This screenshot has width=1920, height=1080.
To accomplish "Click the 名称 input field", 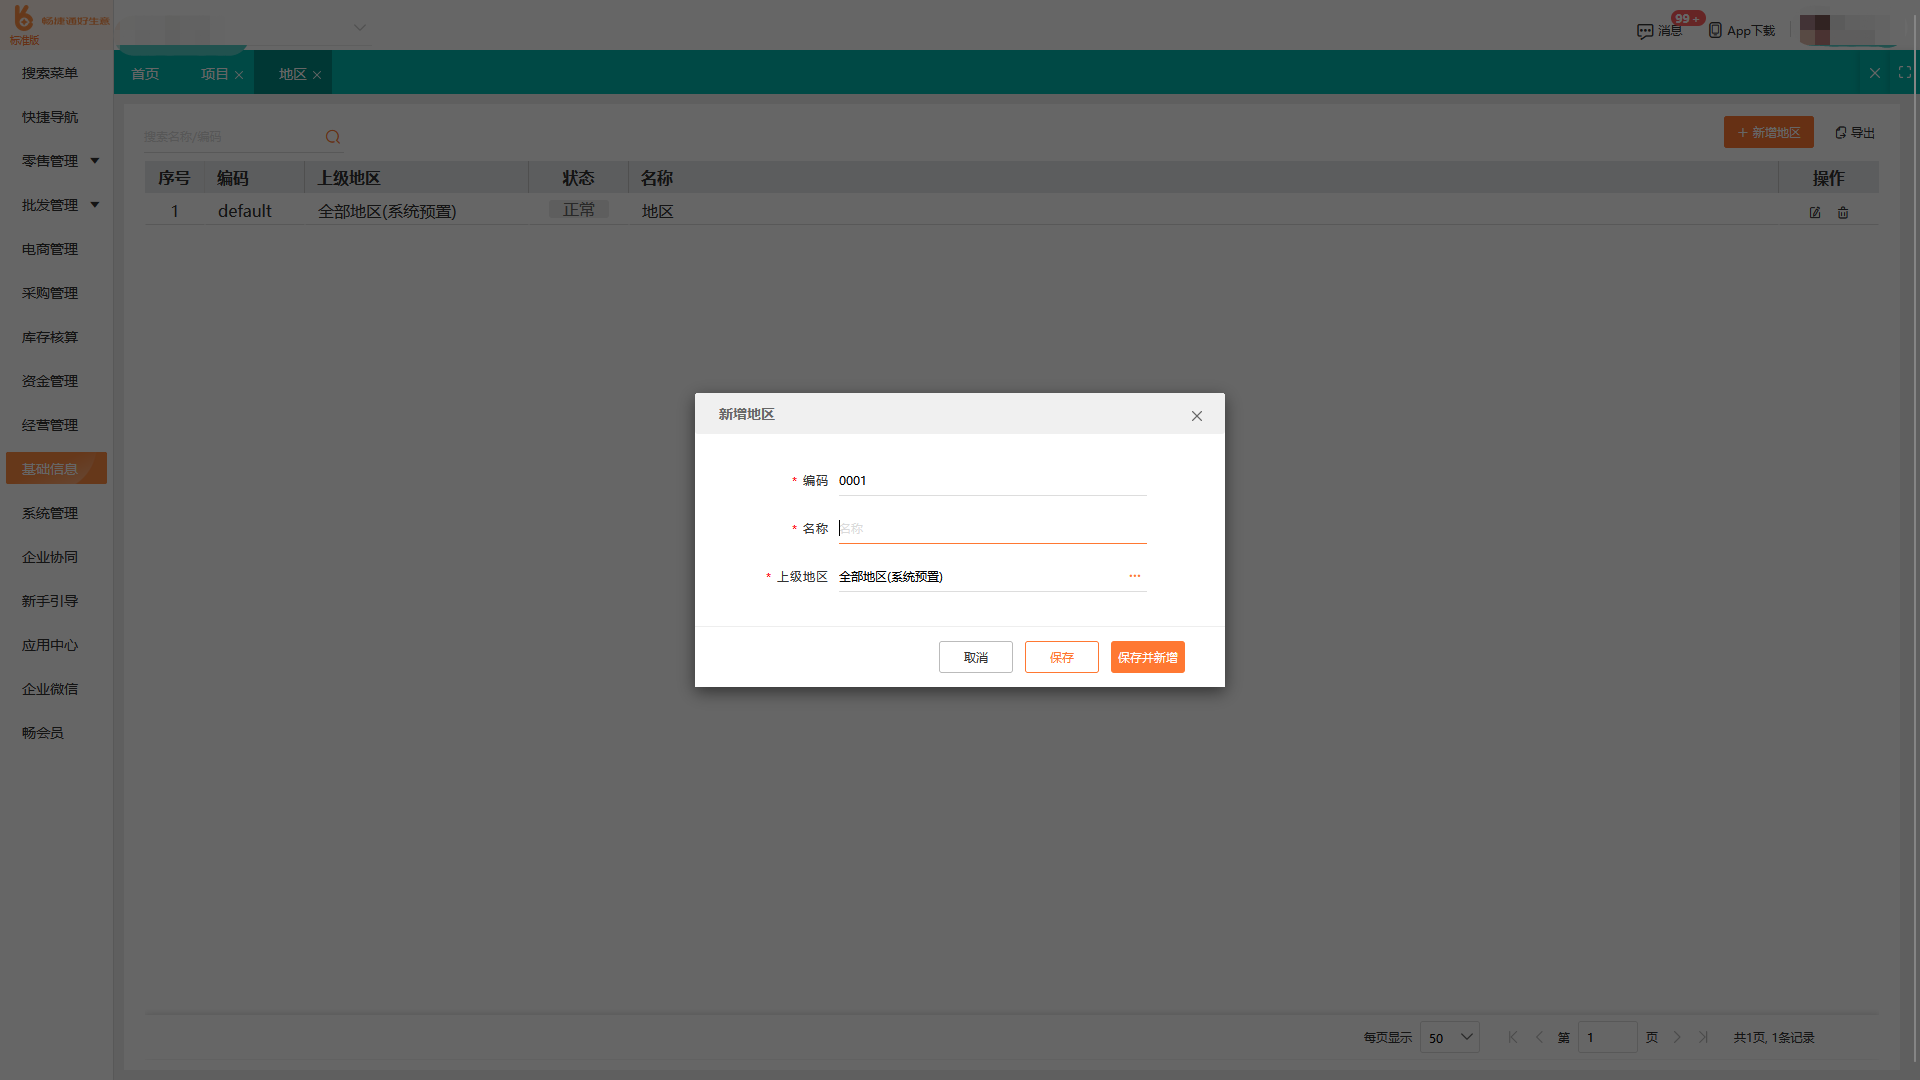I will click(989, 527).
